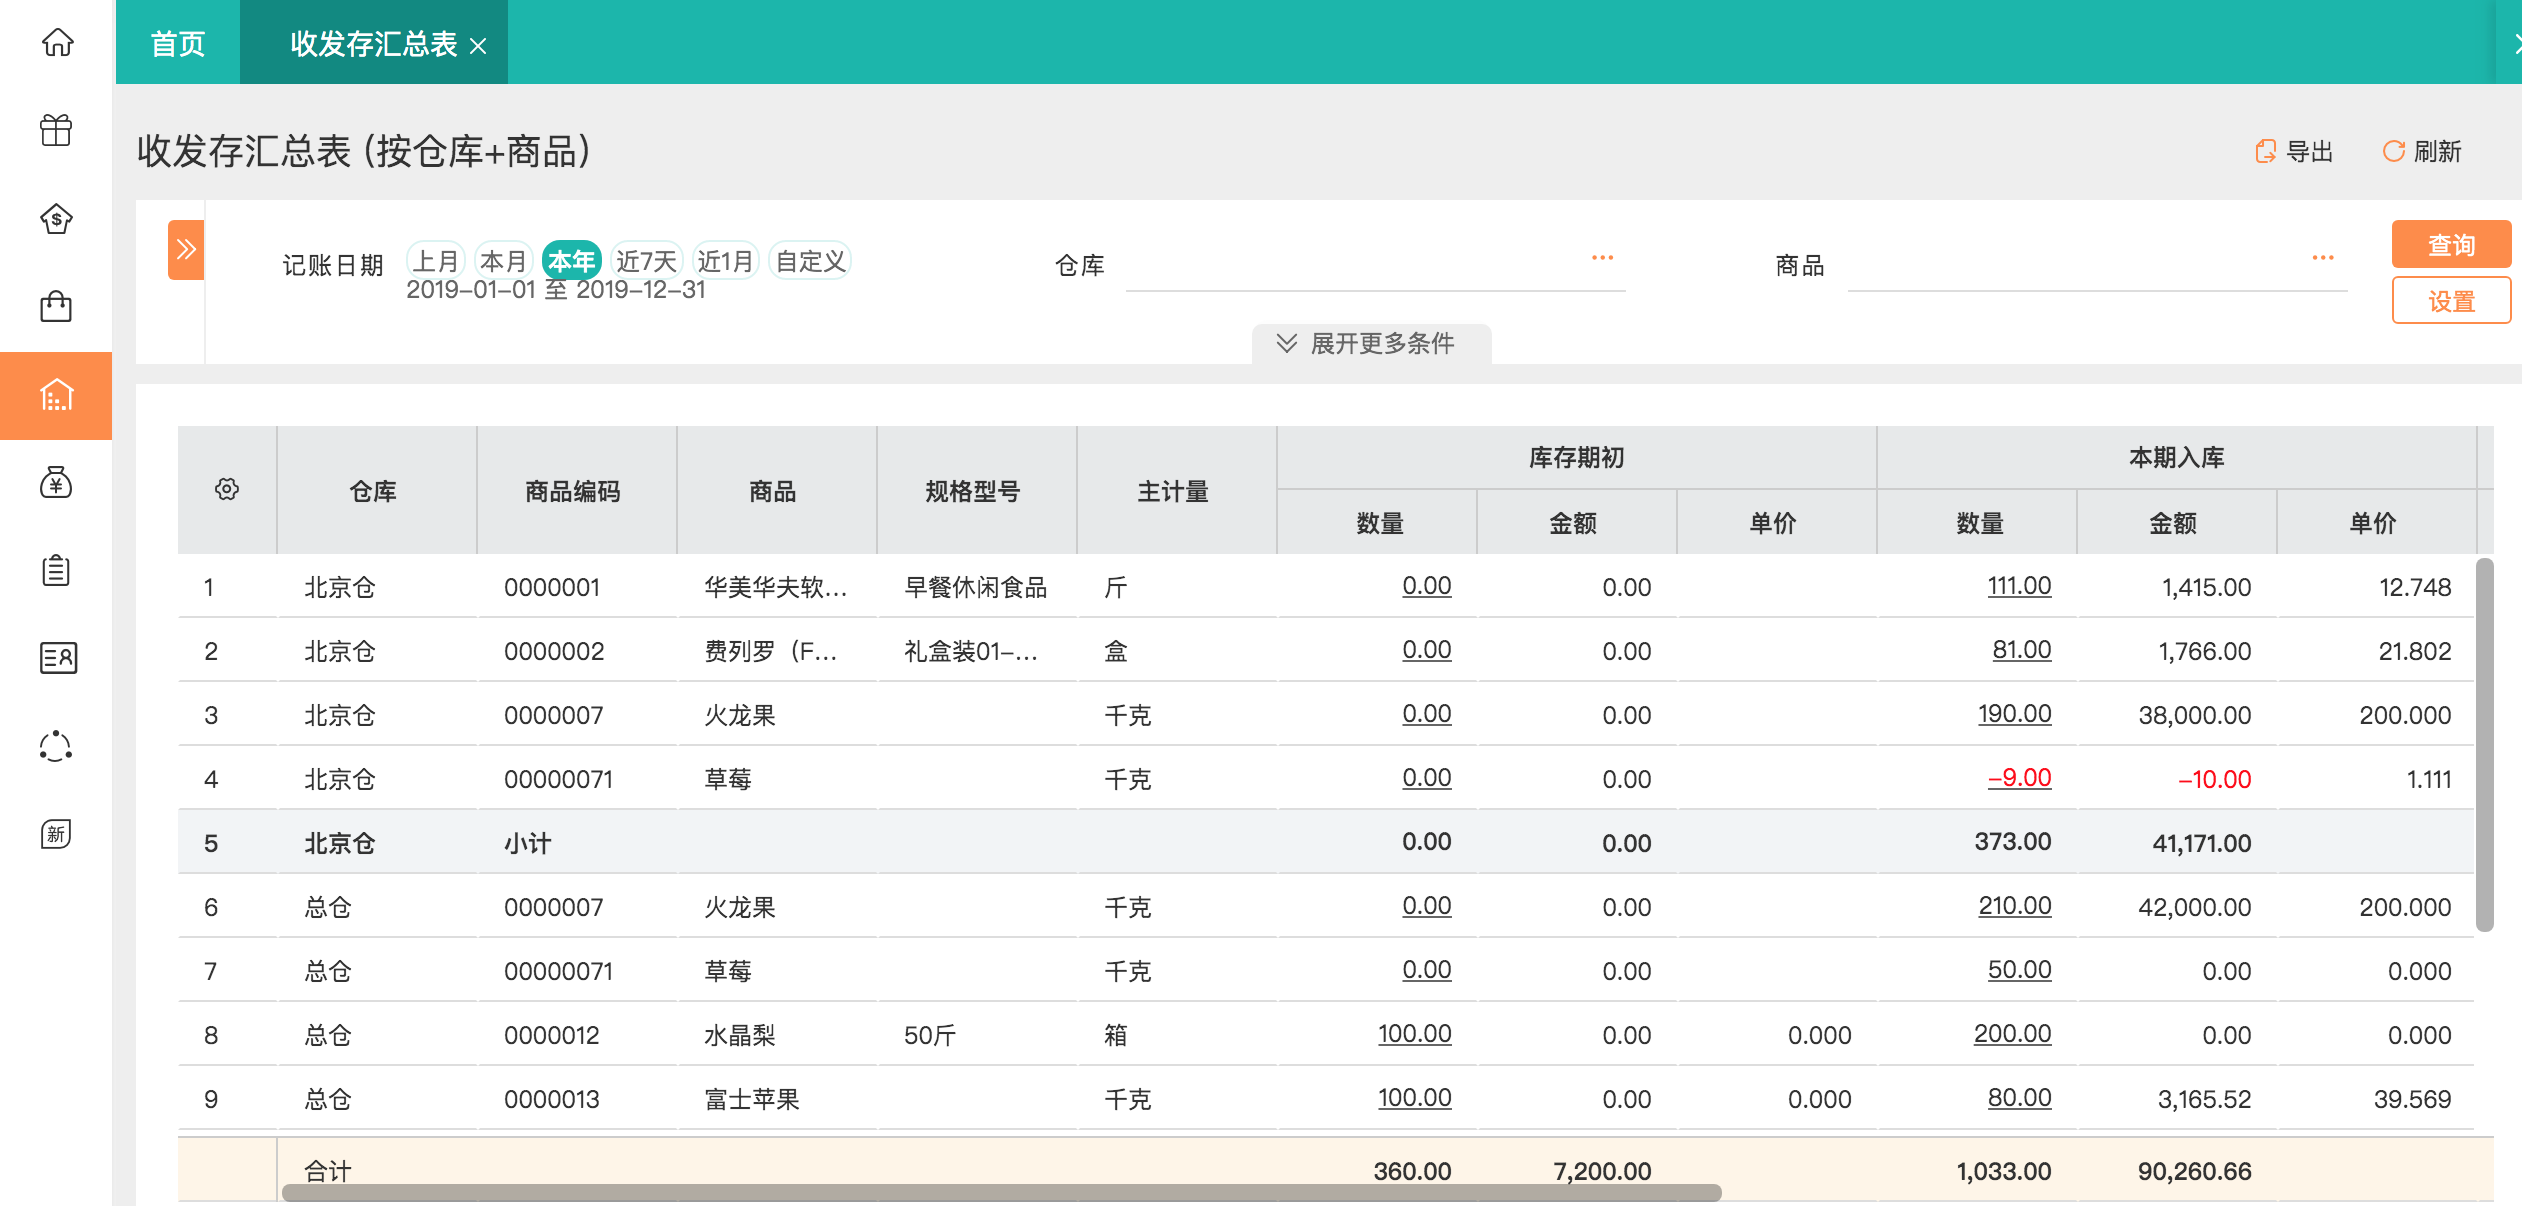Image resolution: width=2522 pixels, height=1206 pixels.
Task: Click the home/首页 sidebar icon
Action: (x=56, y=42)
